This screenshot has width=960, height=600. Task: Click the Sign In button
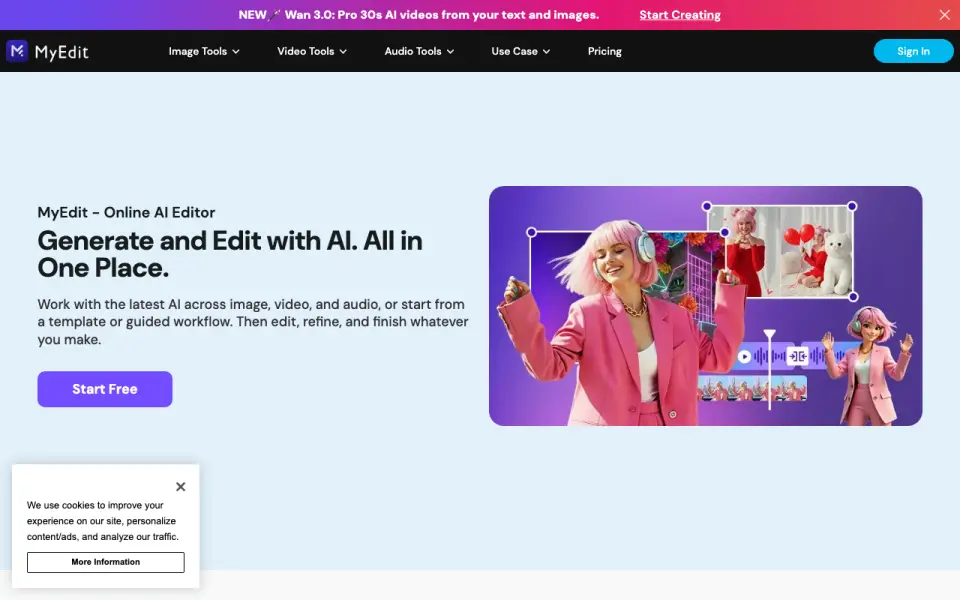click(x=913, y=51)
